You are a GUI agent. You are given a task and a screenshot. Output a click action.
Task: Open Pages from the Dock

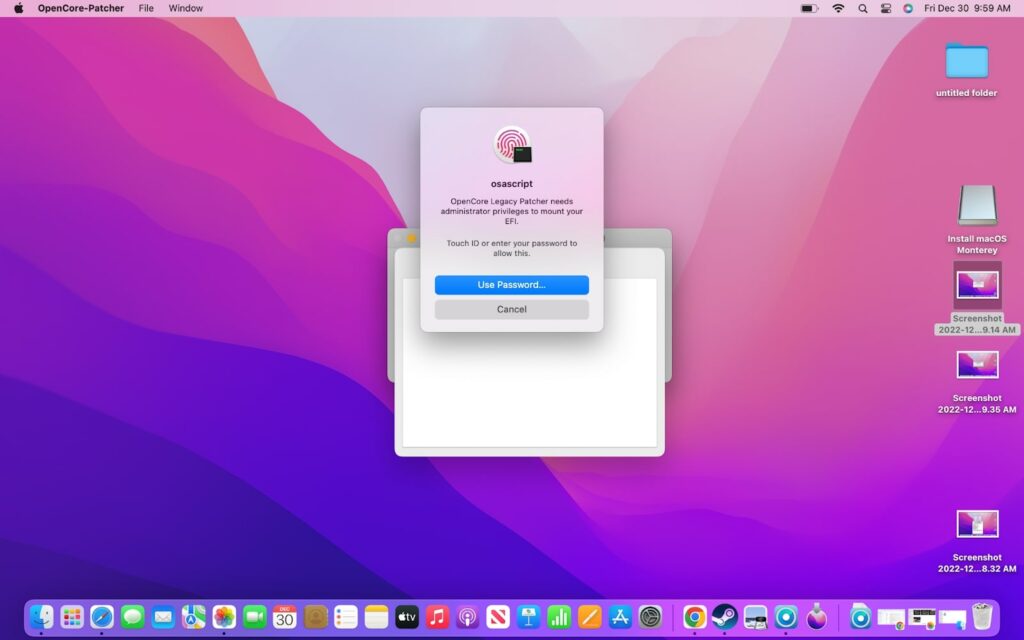pos(590,616)
